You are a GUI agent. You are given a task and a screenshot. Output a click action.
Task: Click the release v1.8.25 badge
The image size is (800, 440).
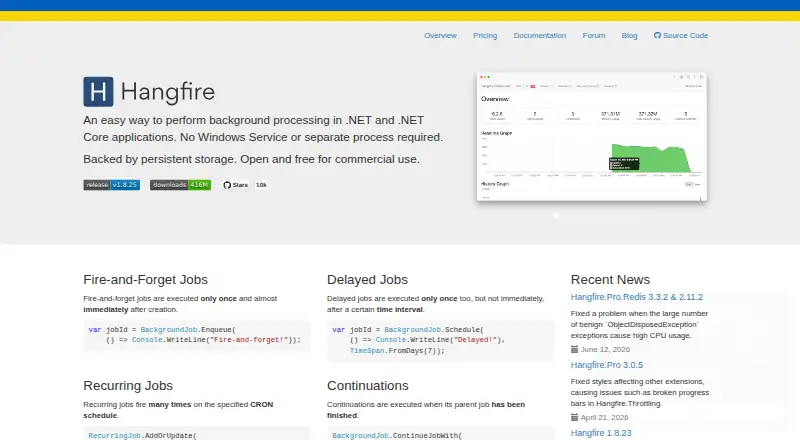point(112,185)
